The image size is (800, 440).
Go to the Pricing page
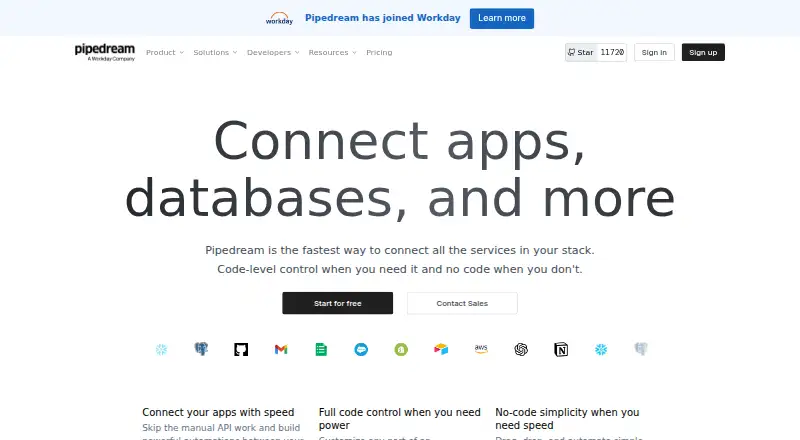pos(379,52)
